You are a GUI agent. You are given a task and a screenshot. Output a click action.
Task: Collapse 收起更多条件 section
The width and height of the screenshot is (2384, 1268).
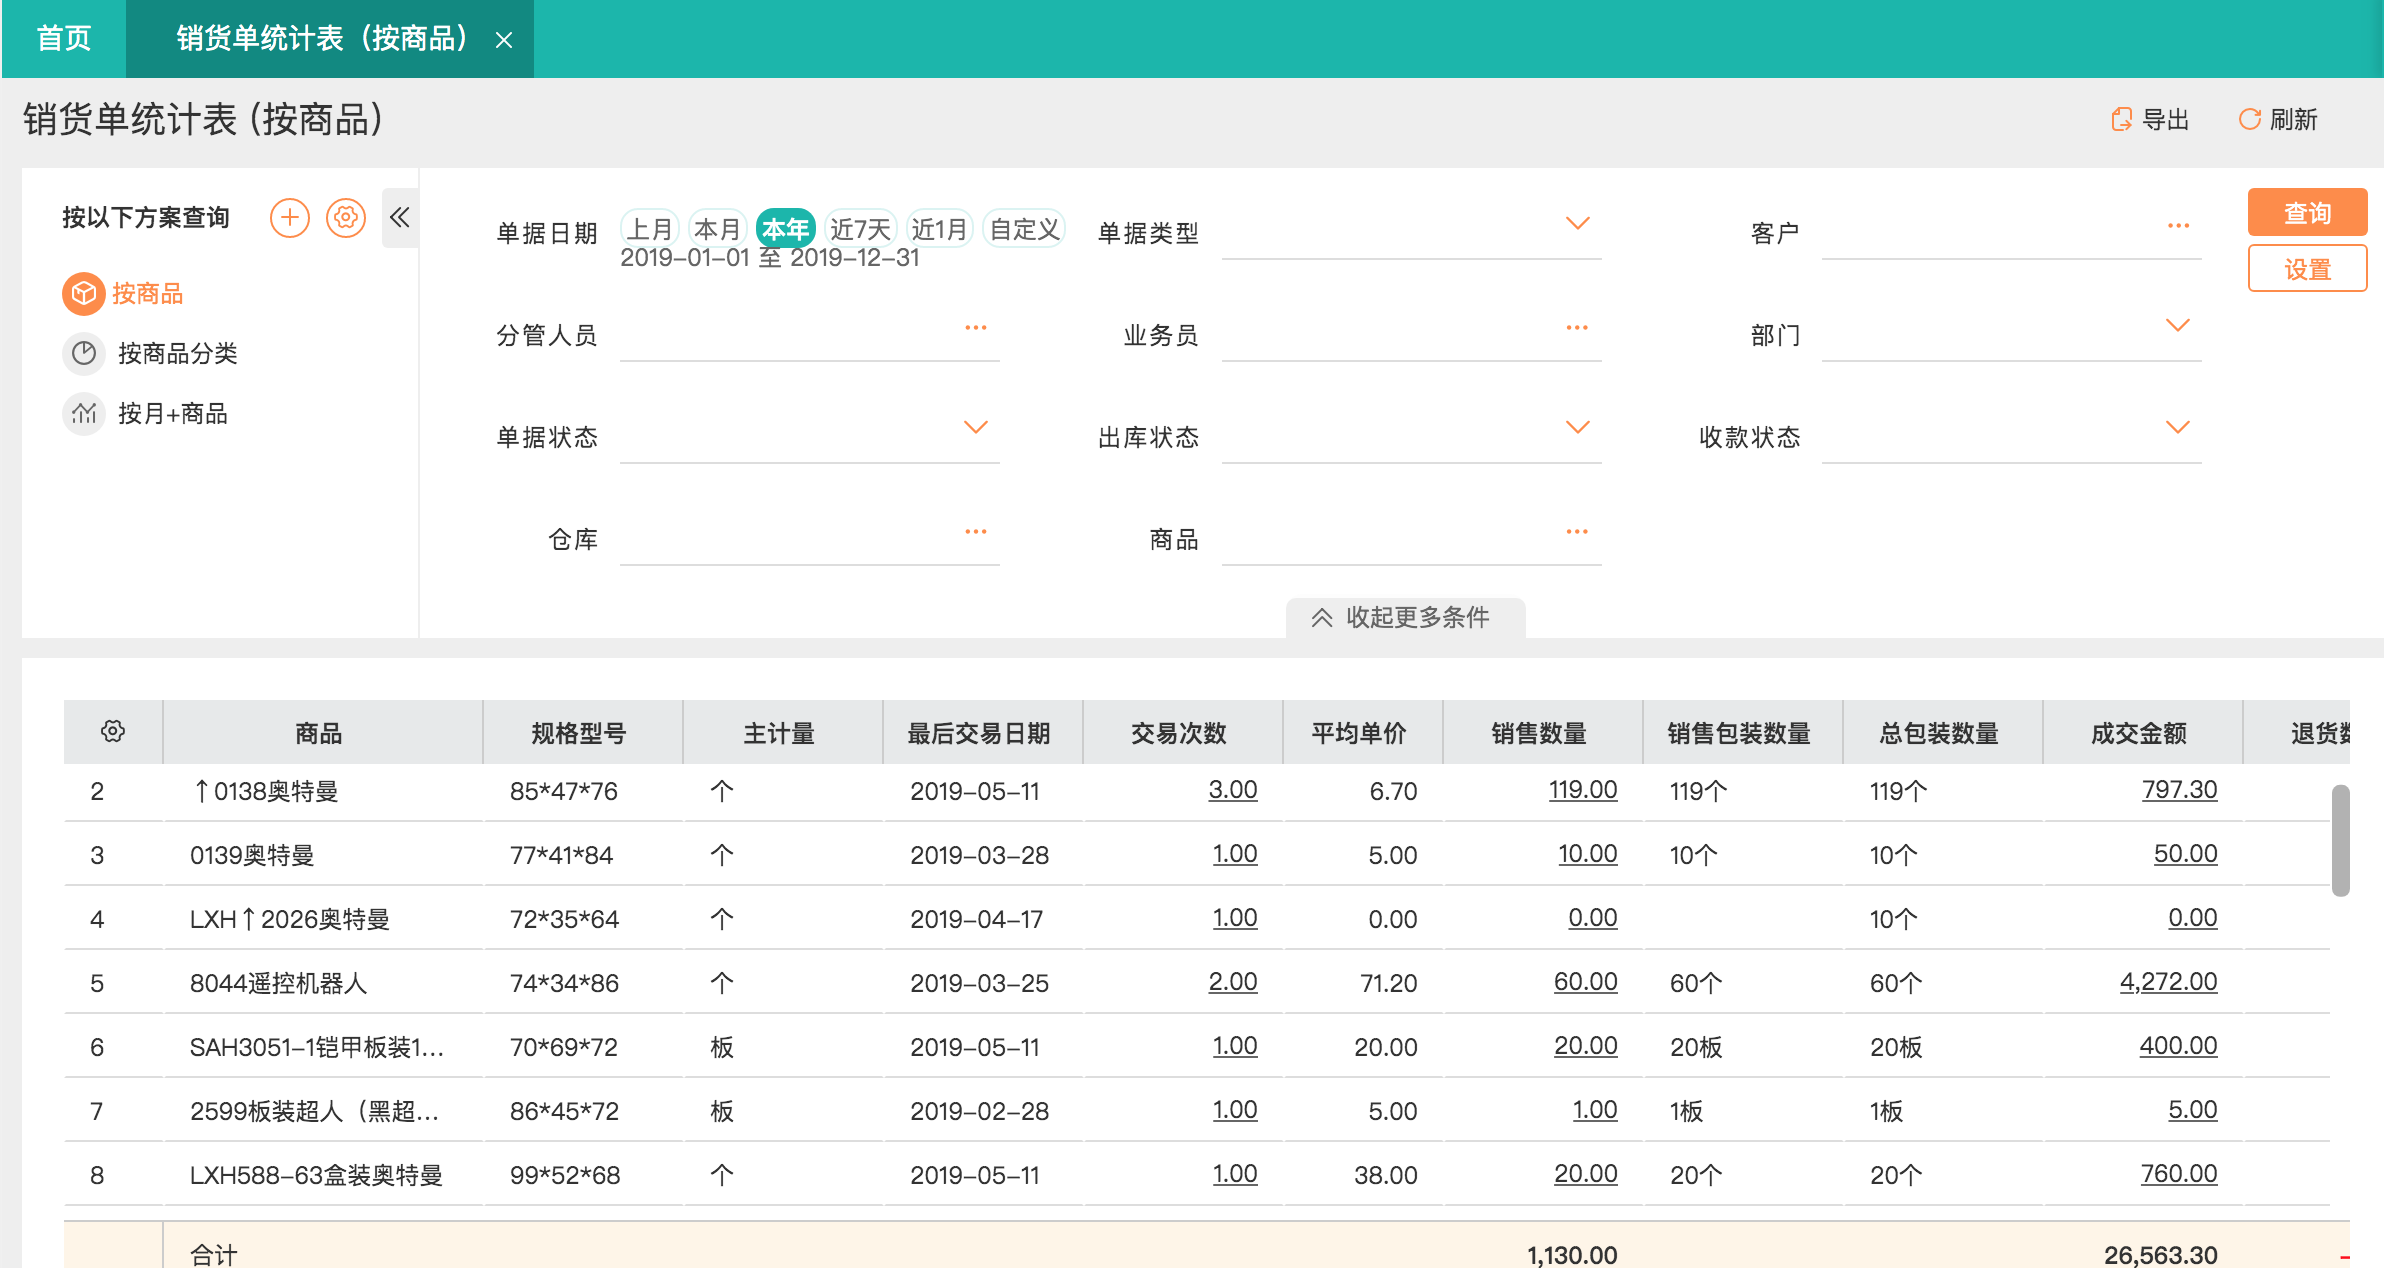(1395, 617)
